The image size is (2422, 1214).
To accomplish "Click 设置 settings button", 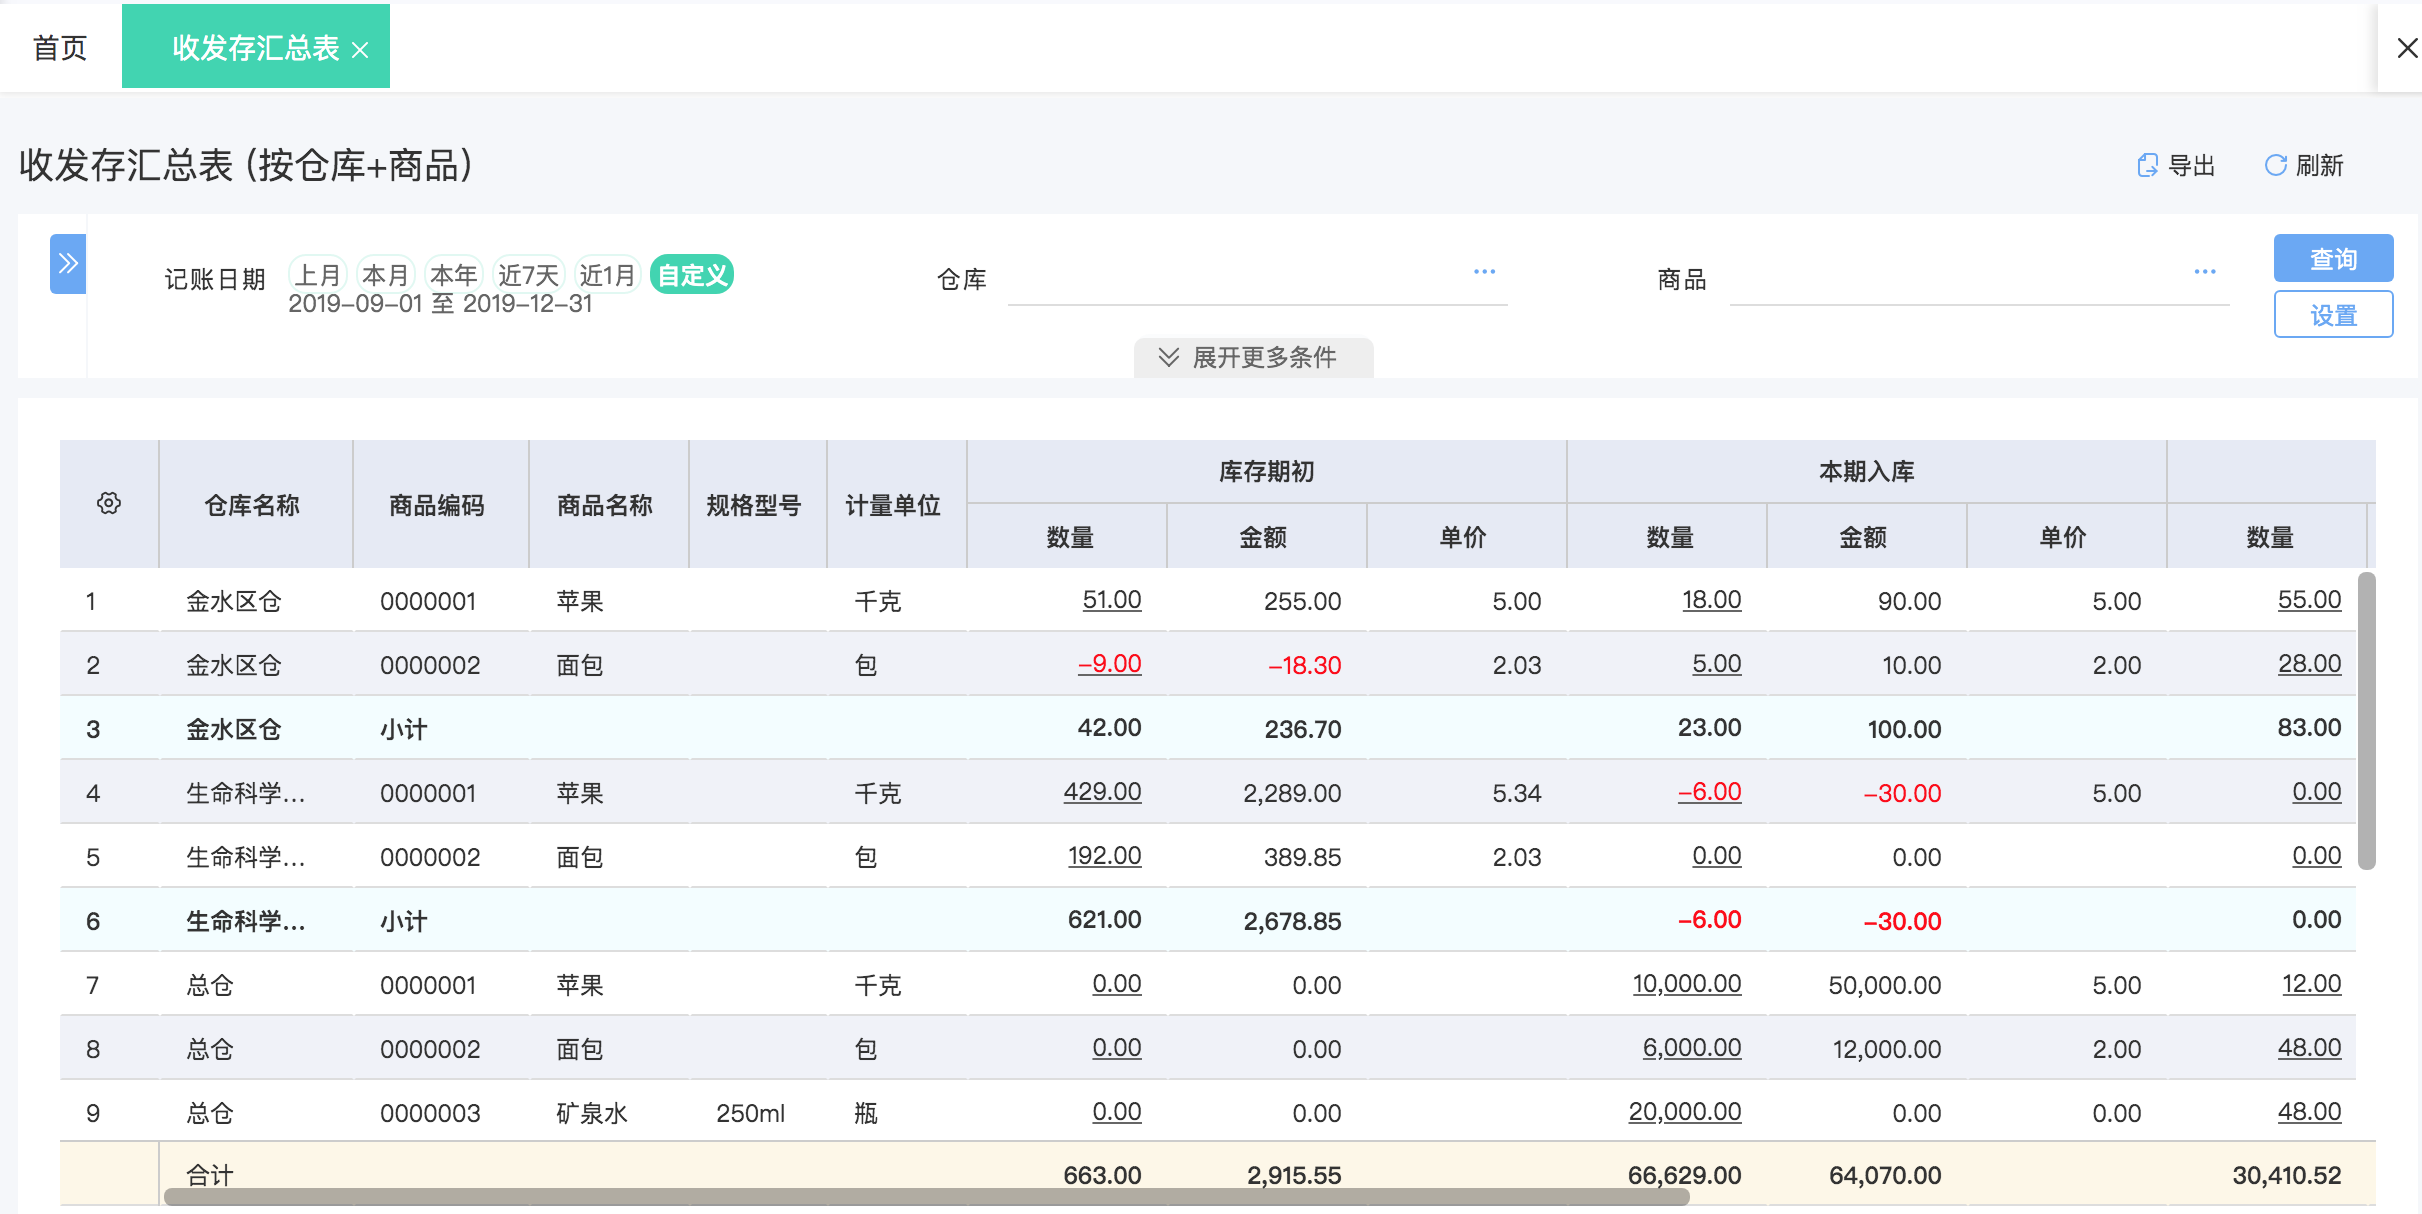I will click(2334, 316).
